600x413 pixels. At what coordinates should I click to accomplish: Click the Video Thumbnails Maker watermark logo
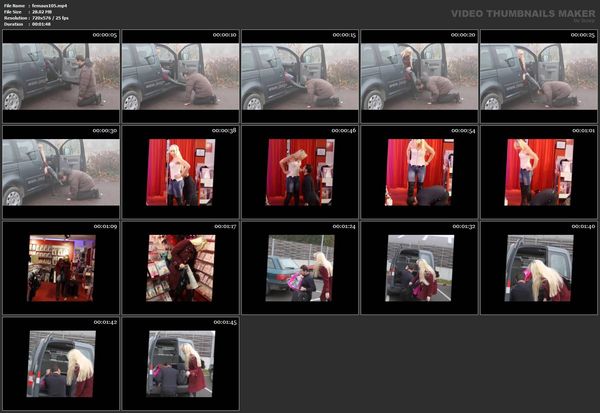point(523,14)
